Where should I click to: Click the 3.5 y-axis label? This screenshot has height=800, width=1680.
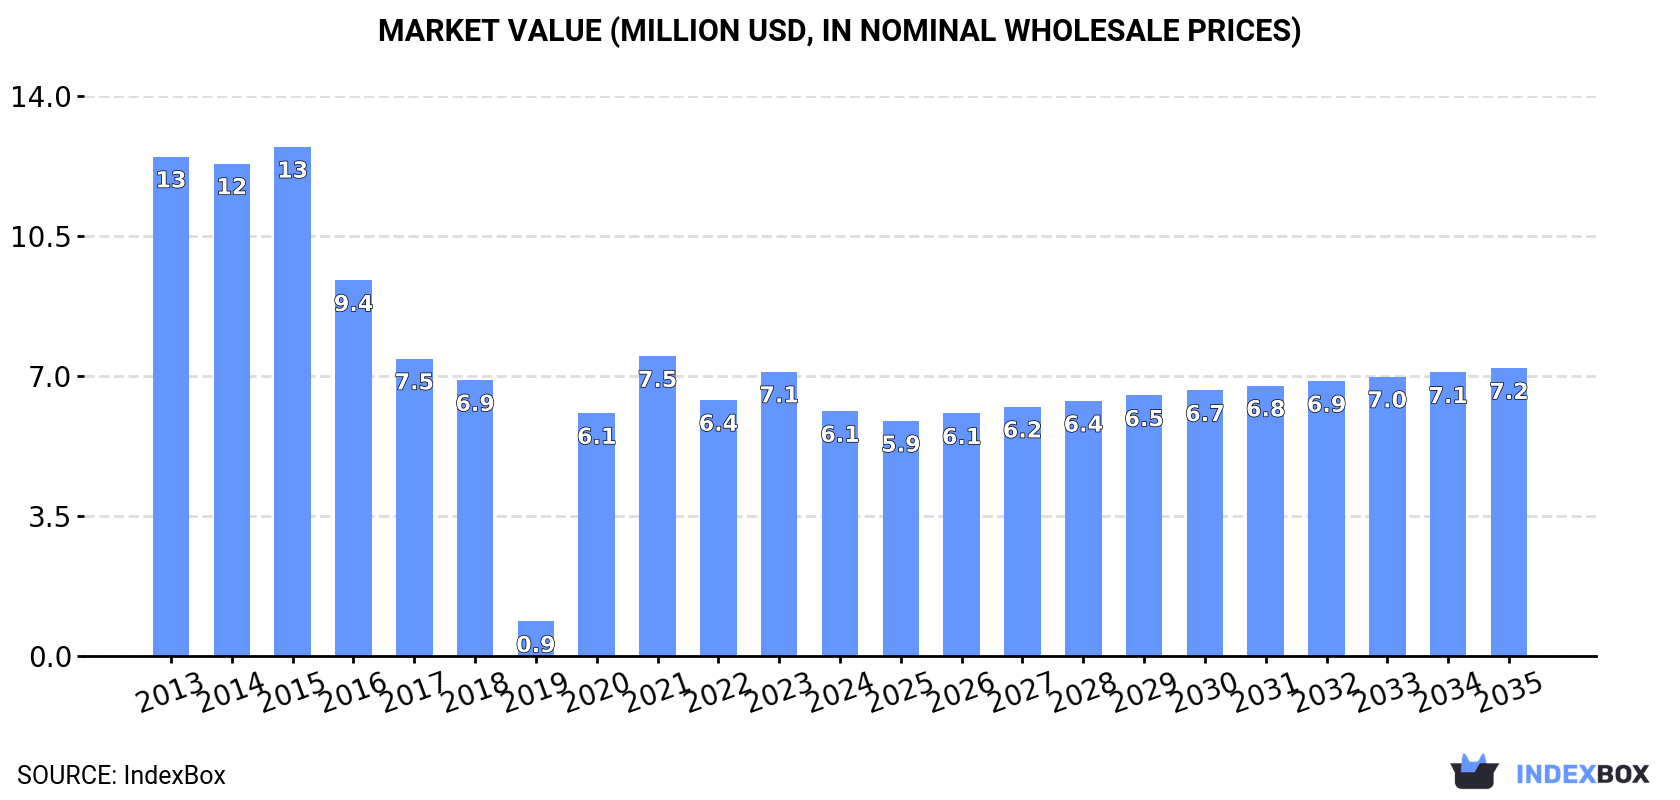click(x=50, y=517)
